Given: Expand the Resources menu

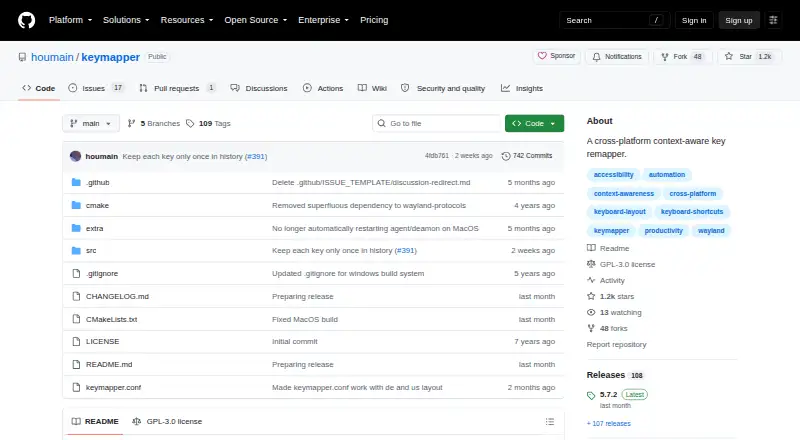Looking at the screenshot, I should (187, 20).
